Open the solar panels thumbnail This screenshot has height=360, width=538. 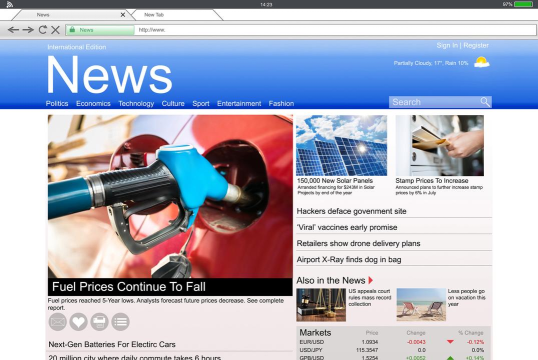[x=341, y=146]
